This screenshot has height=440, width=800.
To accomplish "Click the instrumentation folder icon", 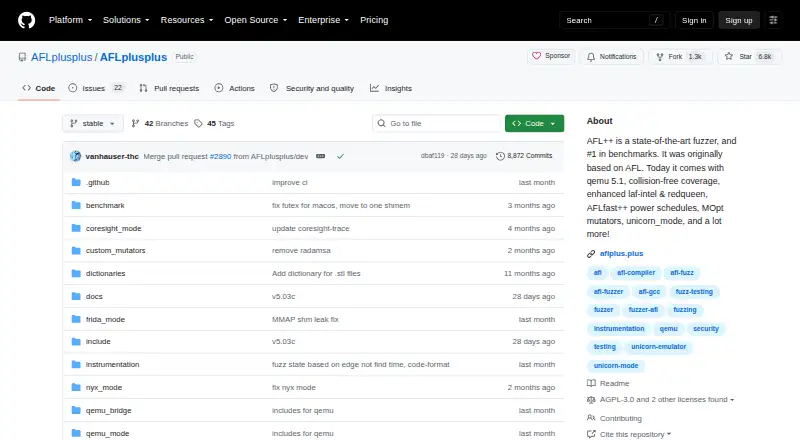I will (76, 364).
